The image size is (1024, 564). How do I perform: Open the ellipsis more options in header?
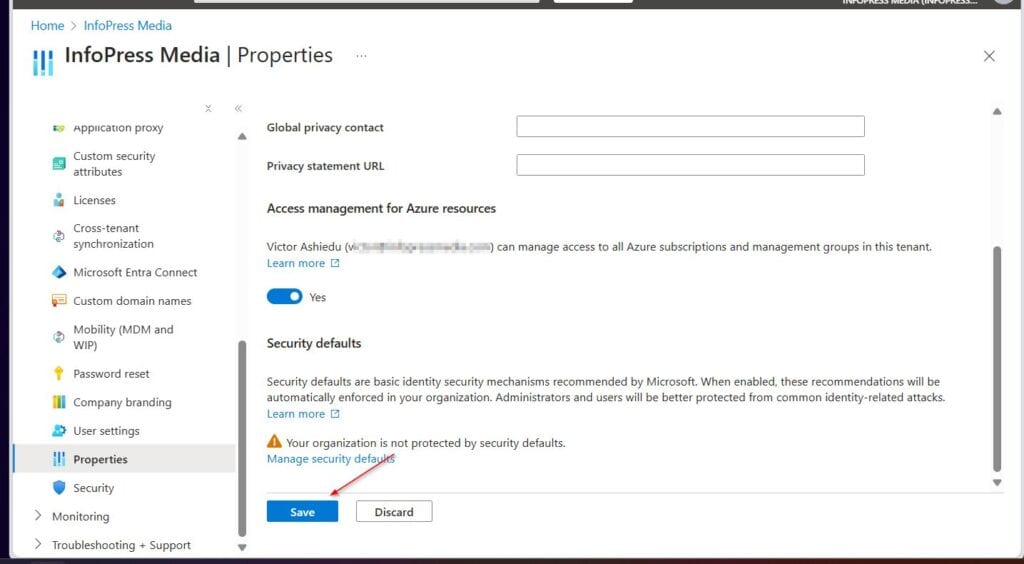[361, 56]
